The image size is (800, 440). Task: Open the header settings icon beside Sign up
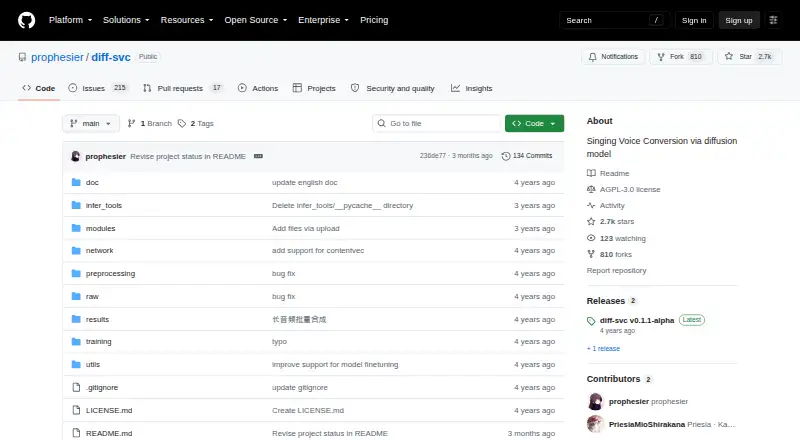pos(773,20)
